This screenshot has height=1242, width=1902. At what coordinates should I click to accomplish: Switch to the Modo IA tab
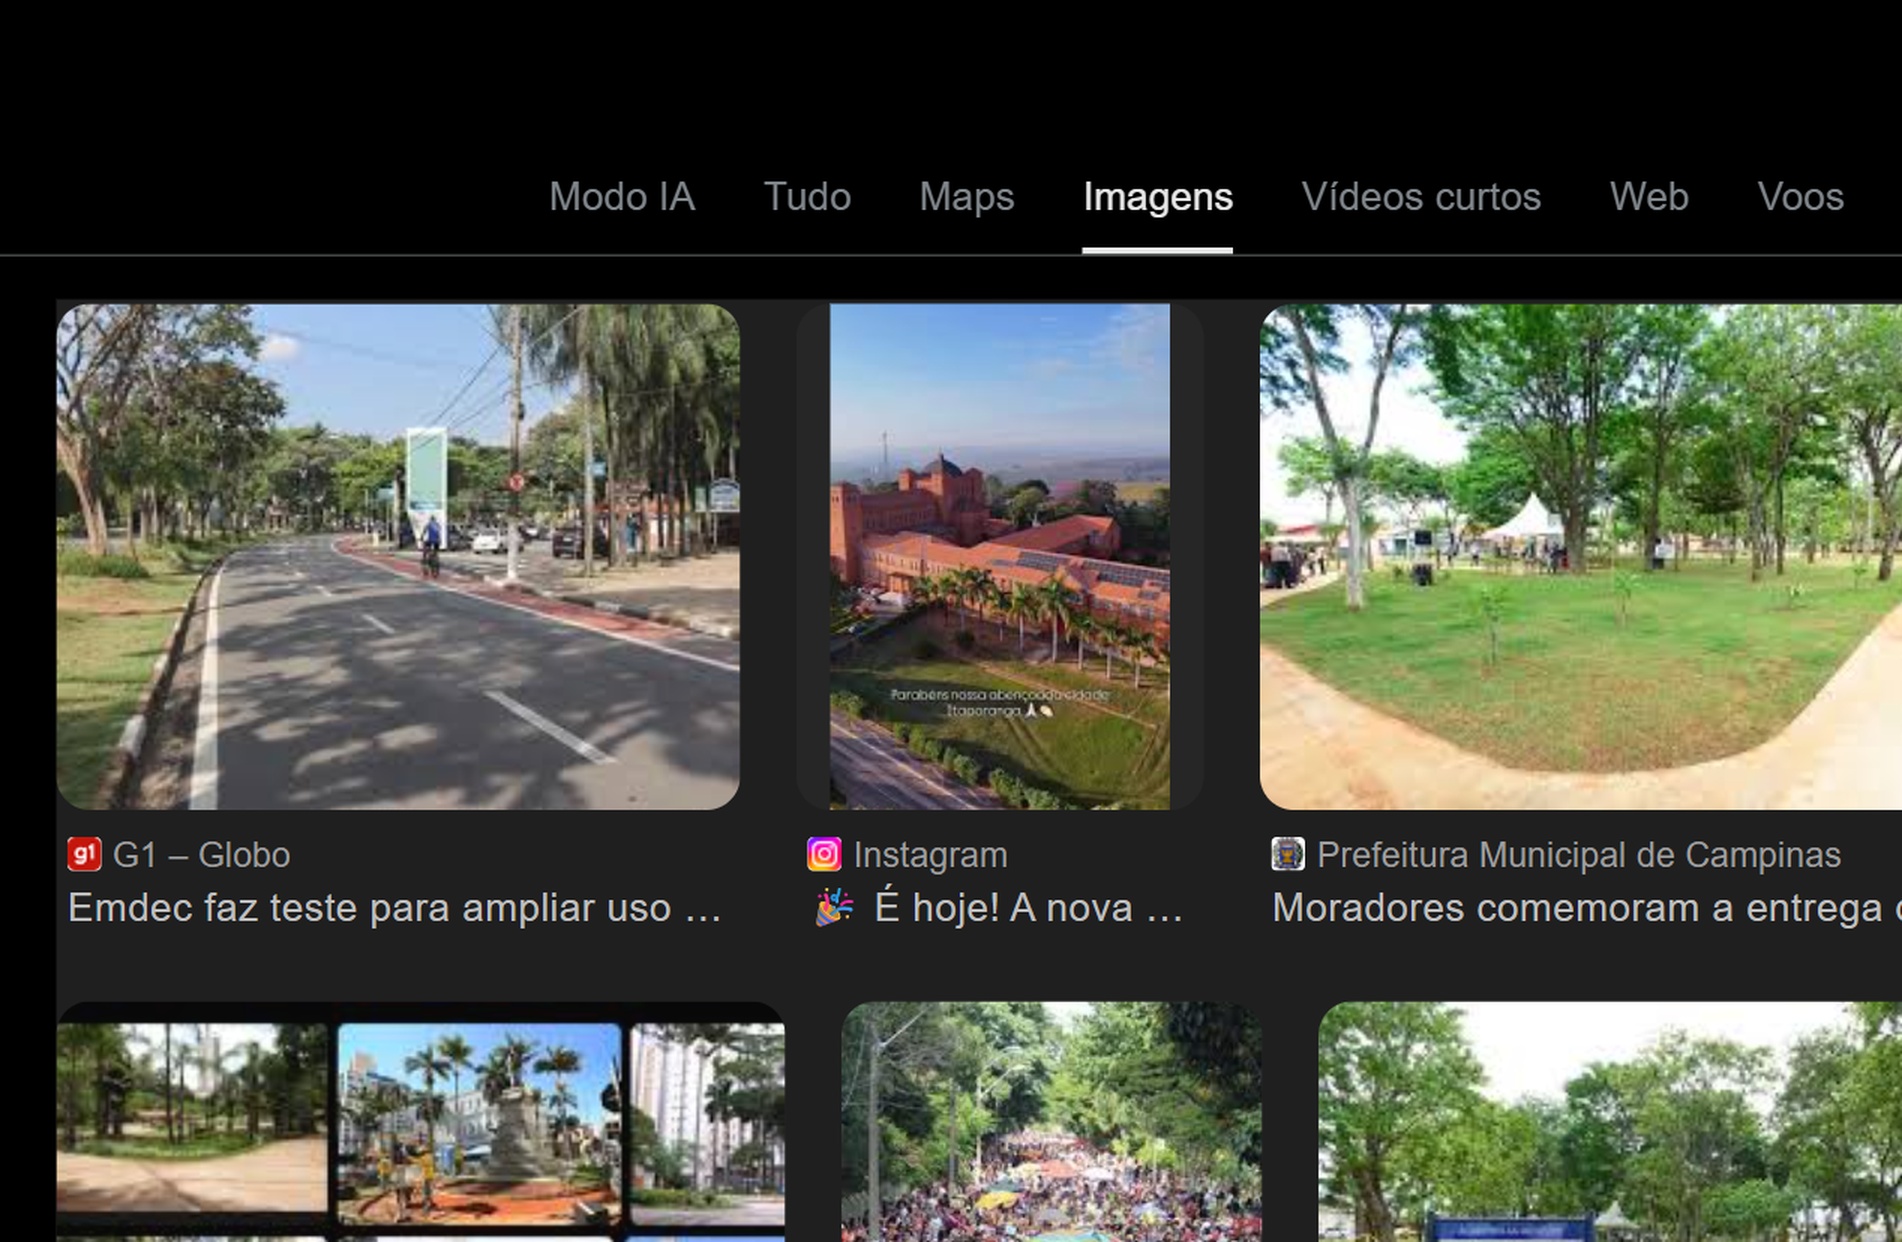[621, 197]
